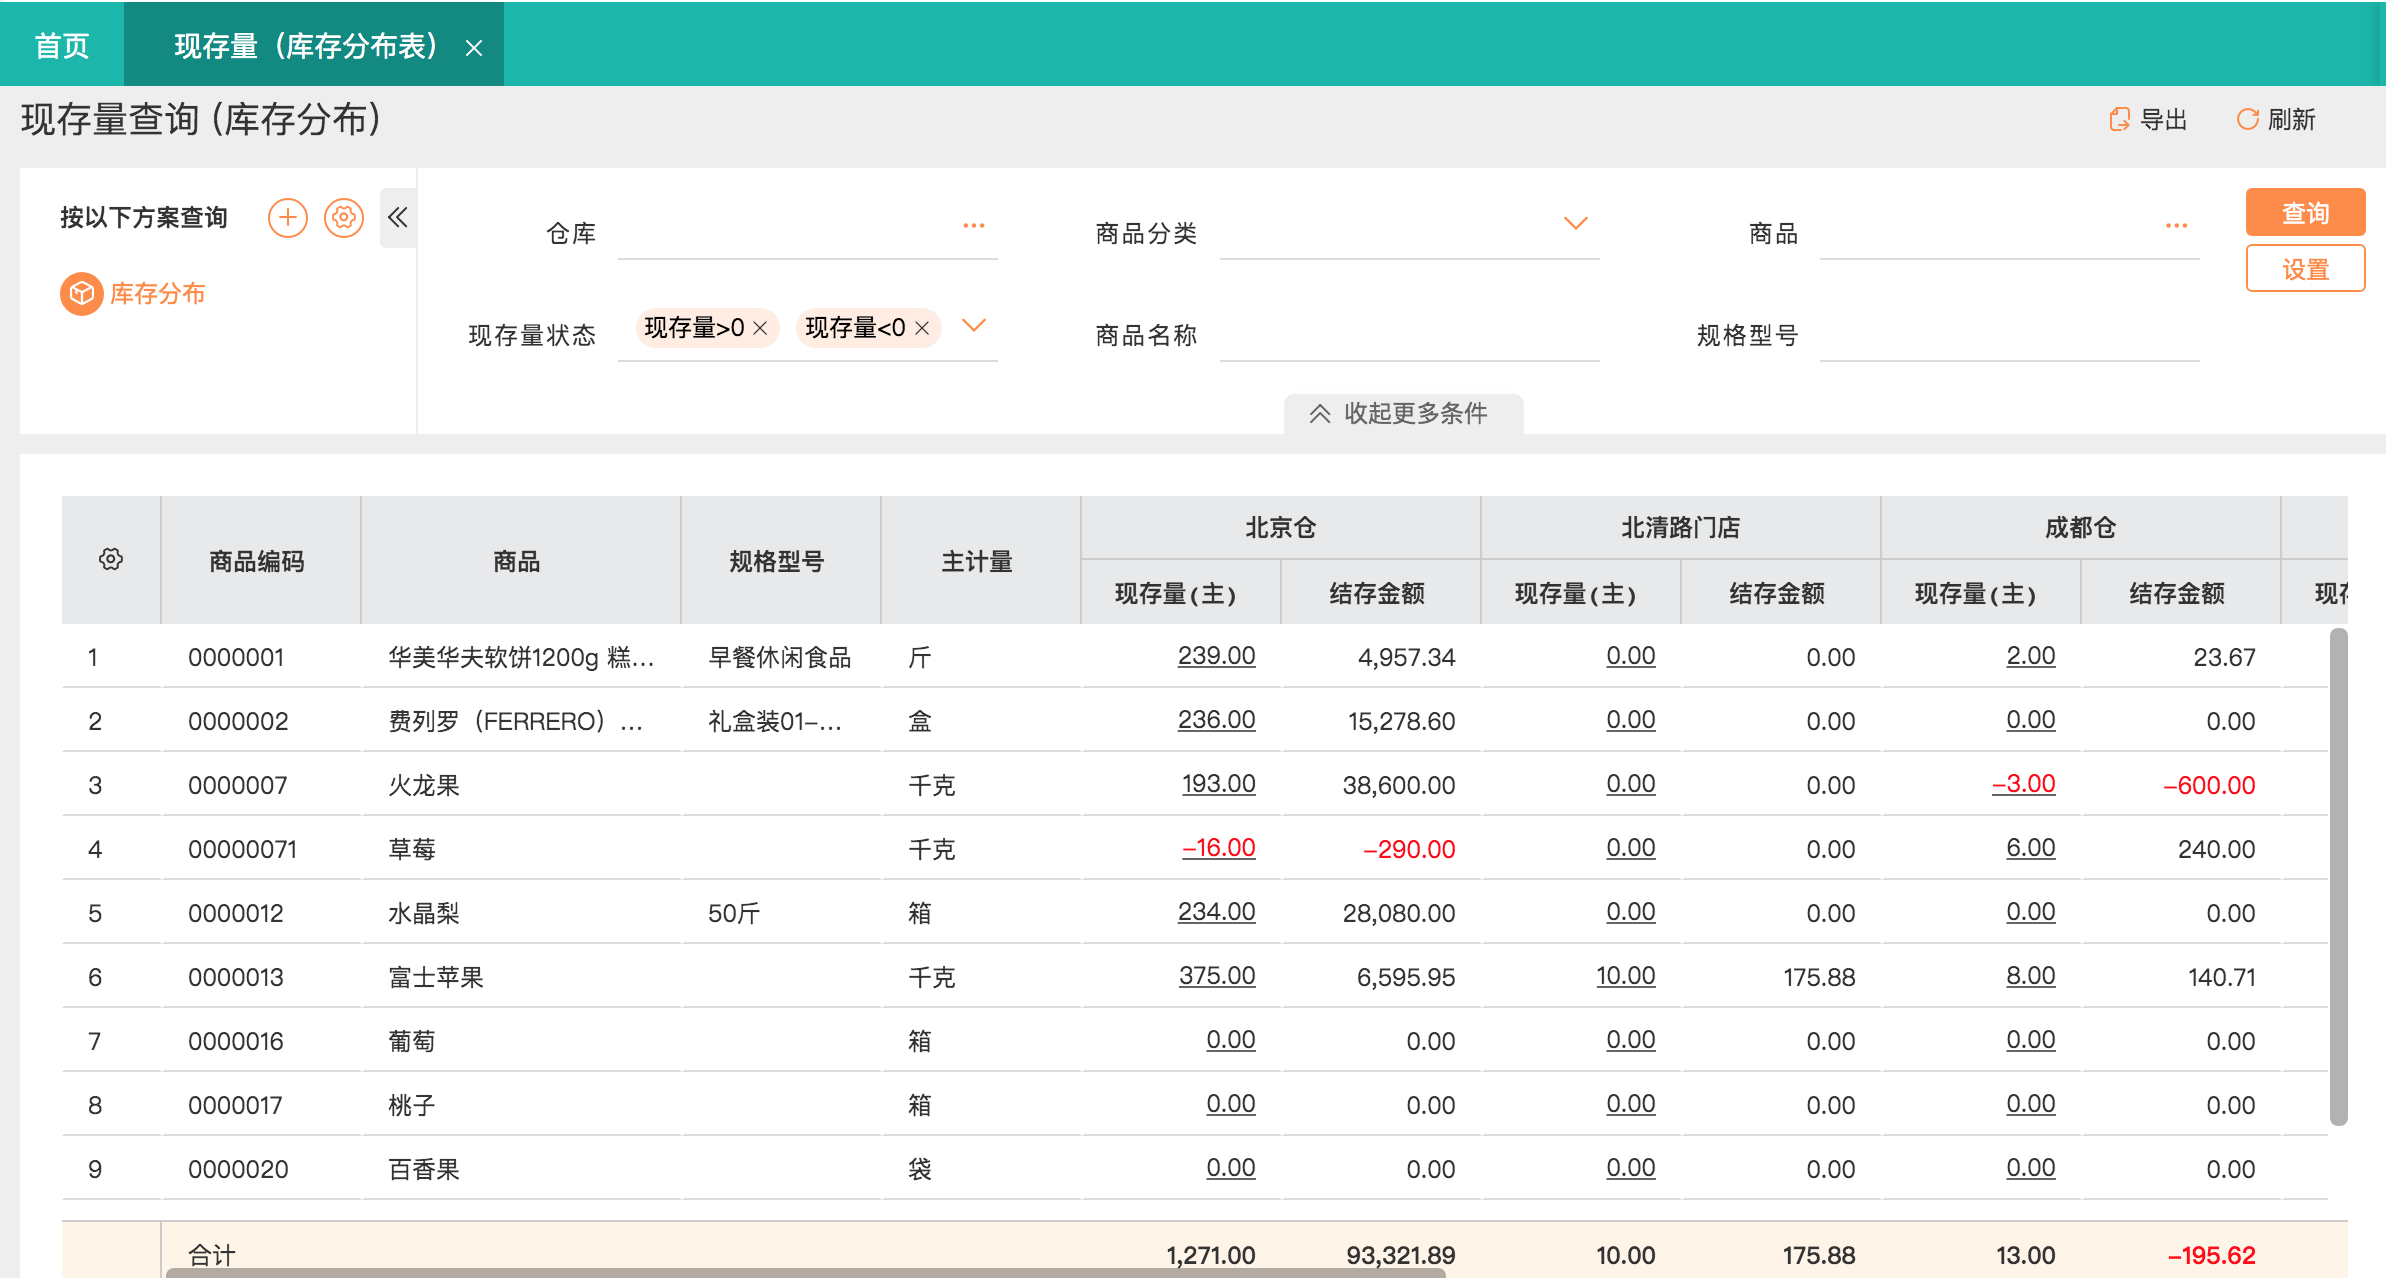The width and height of the screenshot is (2386, 1278).
Task: Click the add scheme icon next to query
Action: pyautogui.click(x=289, y=218)
